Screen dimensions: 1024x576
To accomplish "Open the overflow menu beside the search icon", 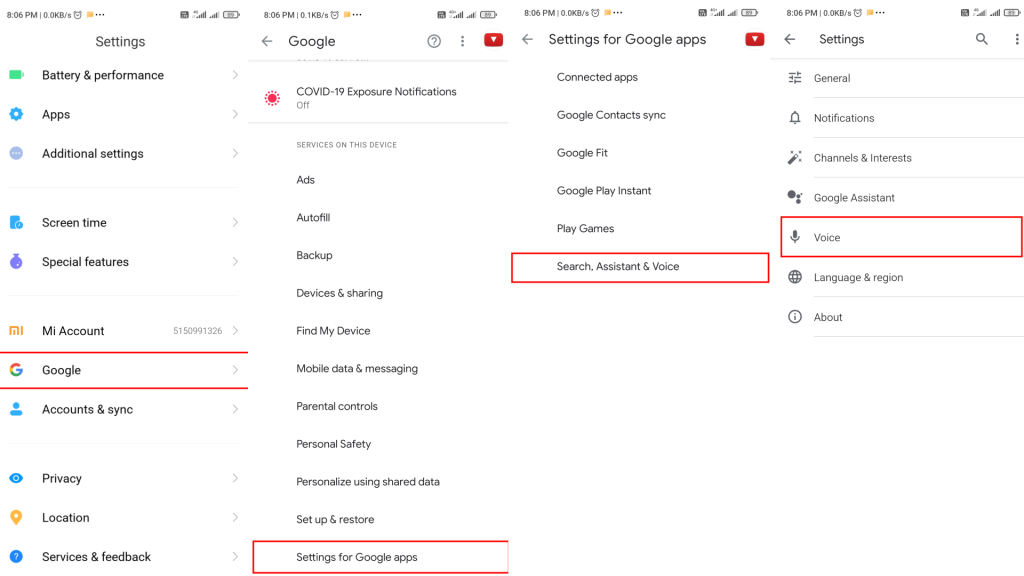I will pyautogui.click(x=1016, y=39).
